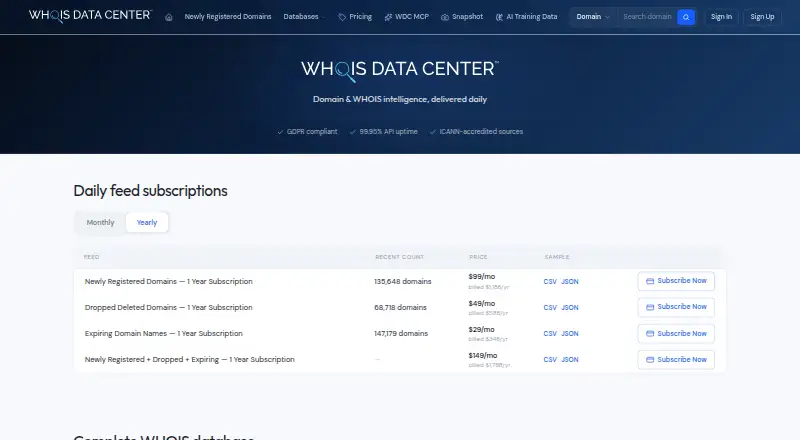The image size is (800, 440).
Task: Switch billing to Yearly
Action: (147, 223)
